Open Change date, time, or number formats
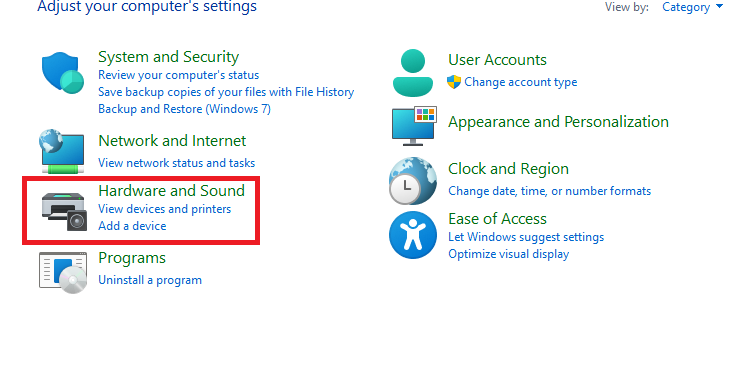This screenshot has height=368, width=739. click(x=550, y=191)
